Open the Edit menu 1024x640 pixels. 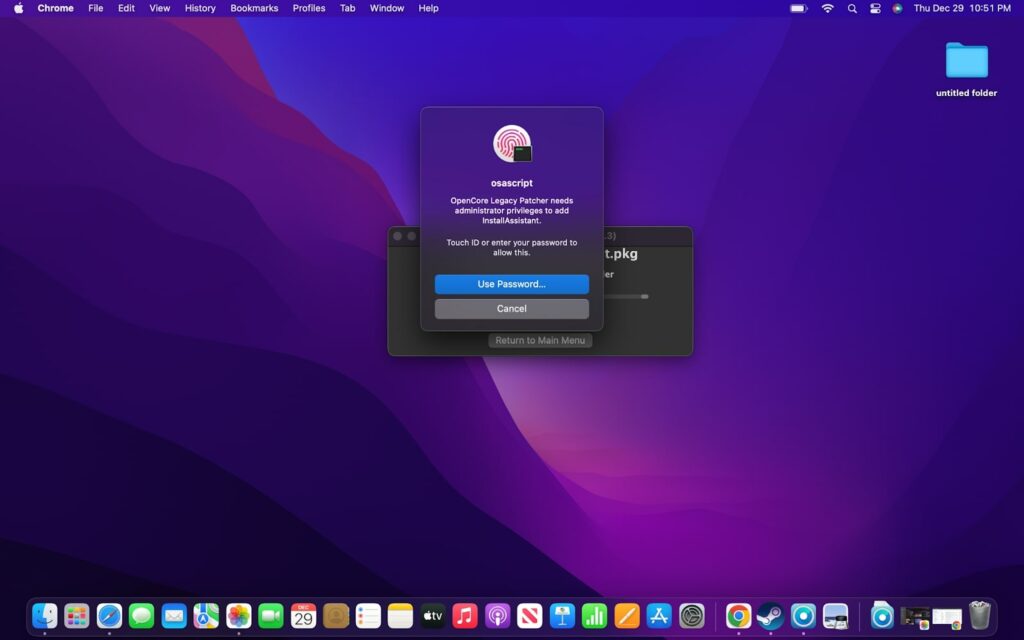[x=126, y=8]
